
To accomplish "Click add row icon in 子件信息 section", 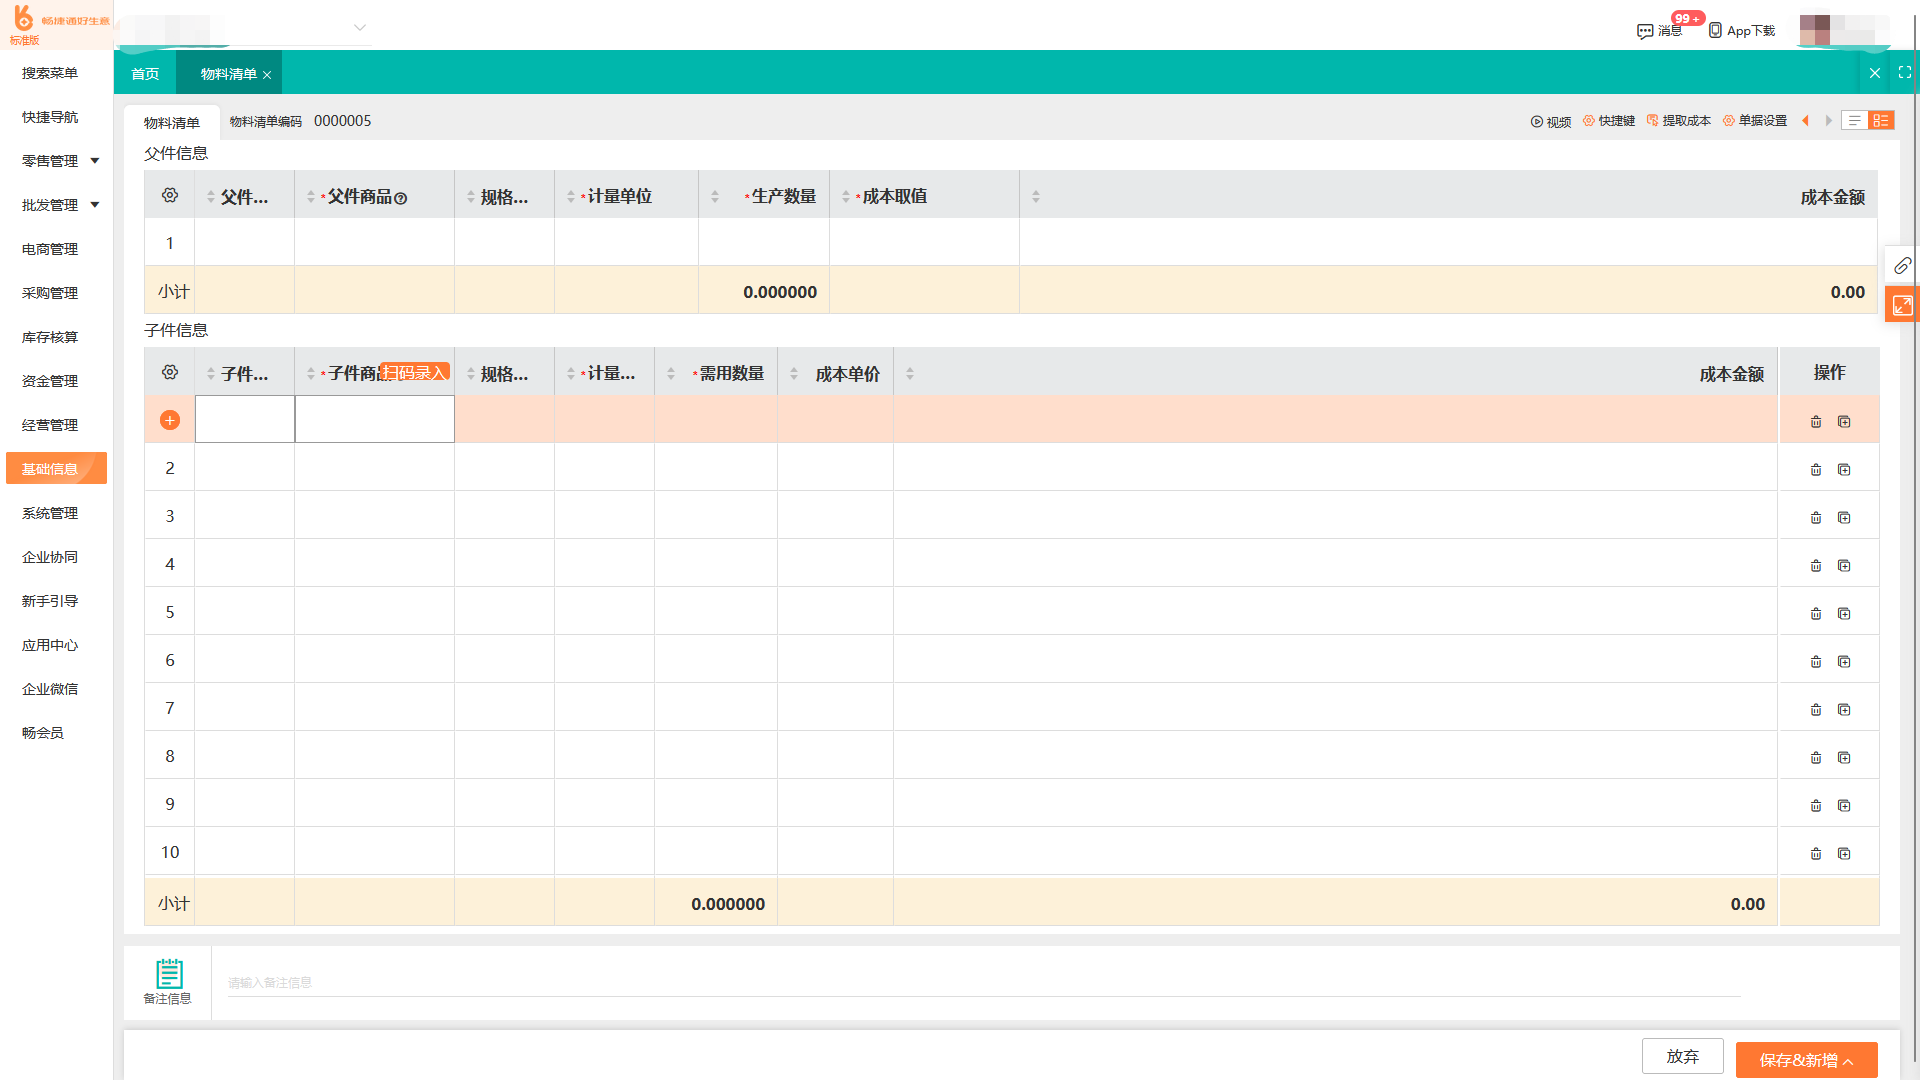I will tap(169, 421).
